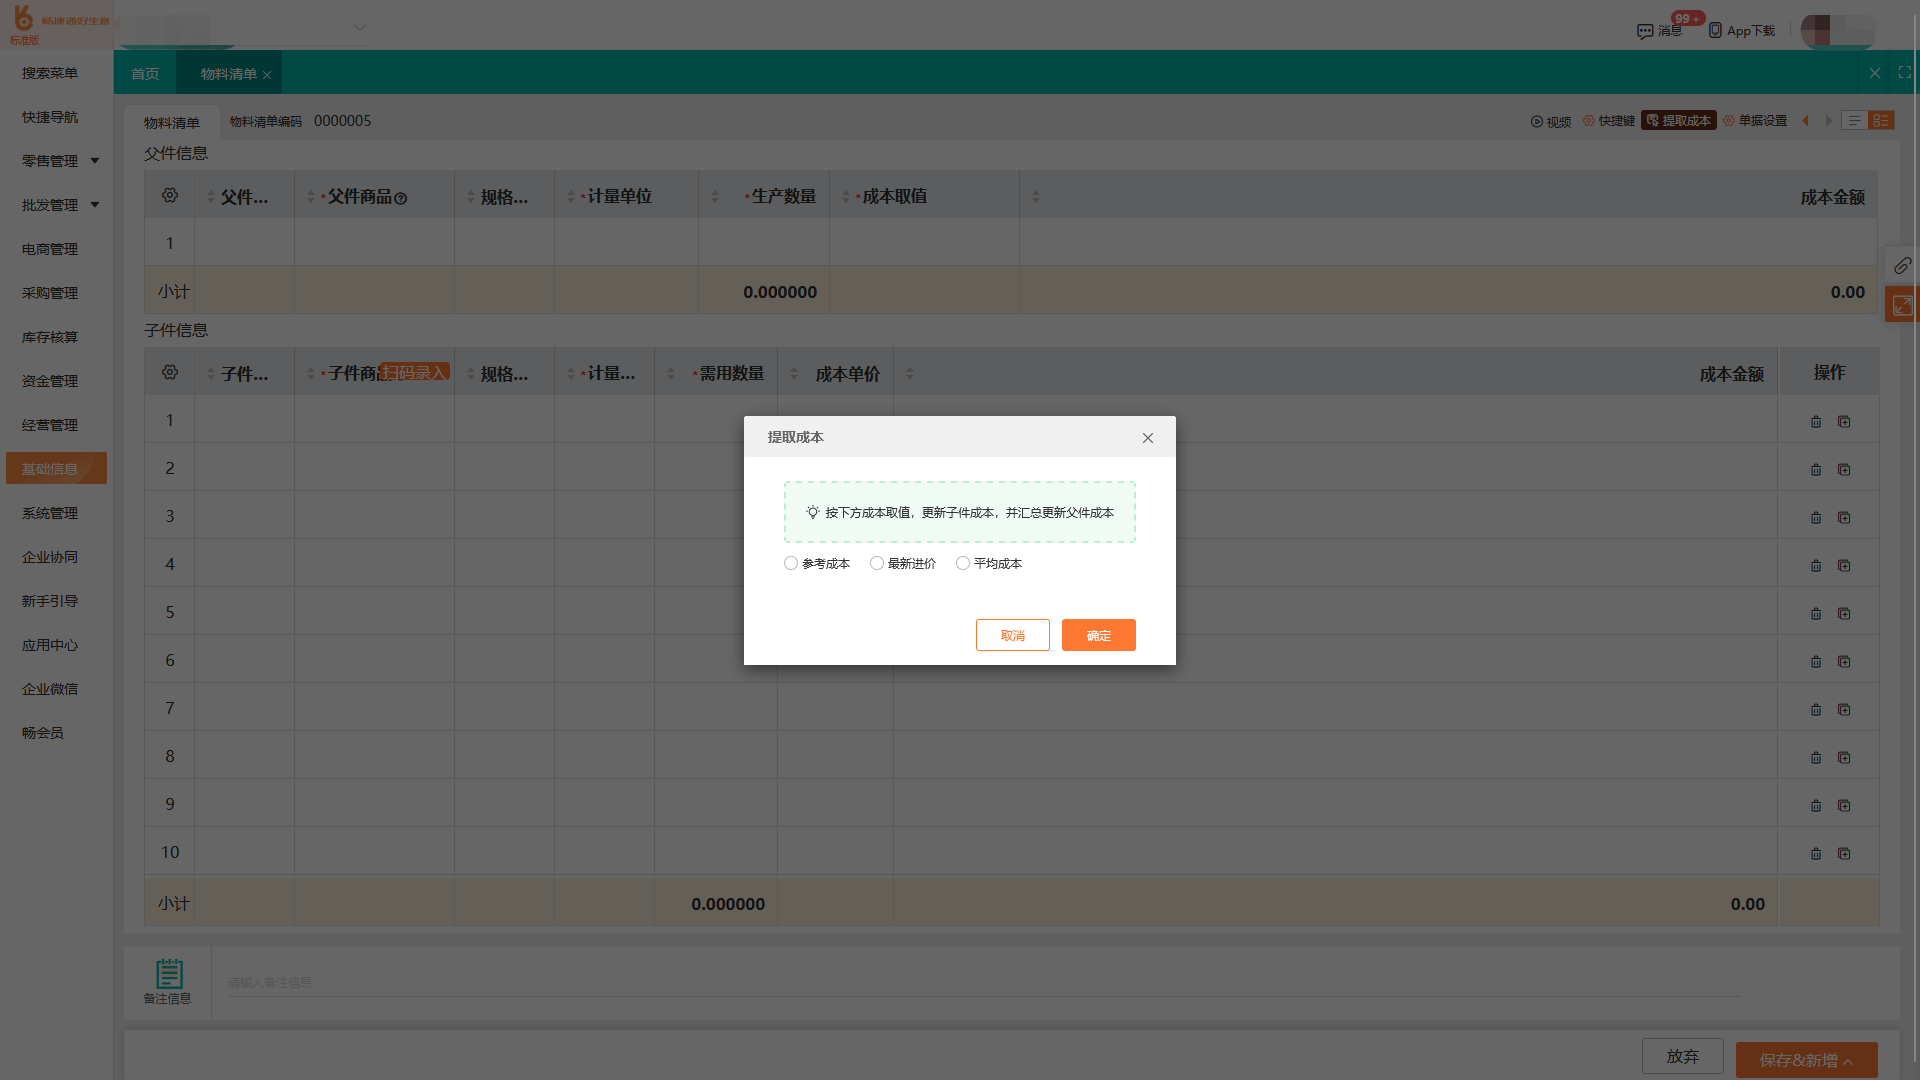Click 视频 help icon in toolbar
The width and height of the screenshot is (1920, 1080).
[x=1551, y=120]
